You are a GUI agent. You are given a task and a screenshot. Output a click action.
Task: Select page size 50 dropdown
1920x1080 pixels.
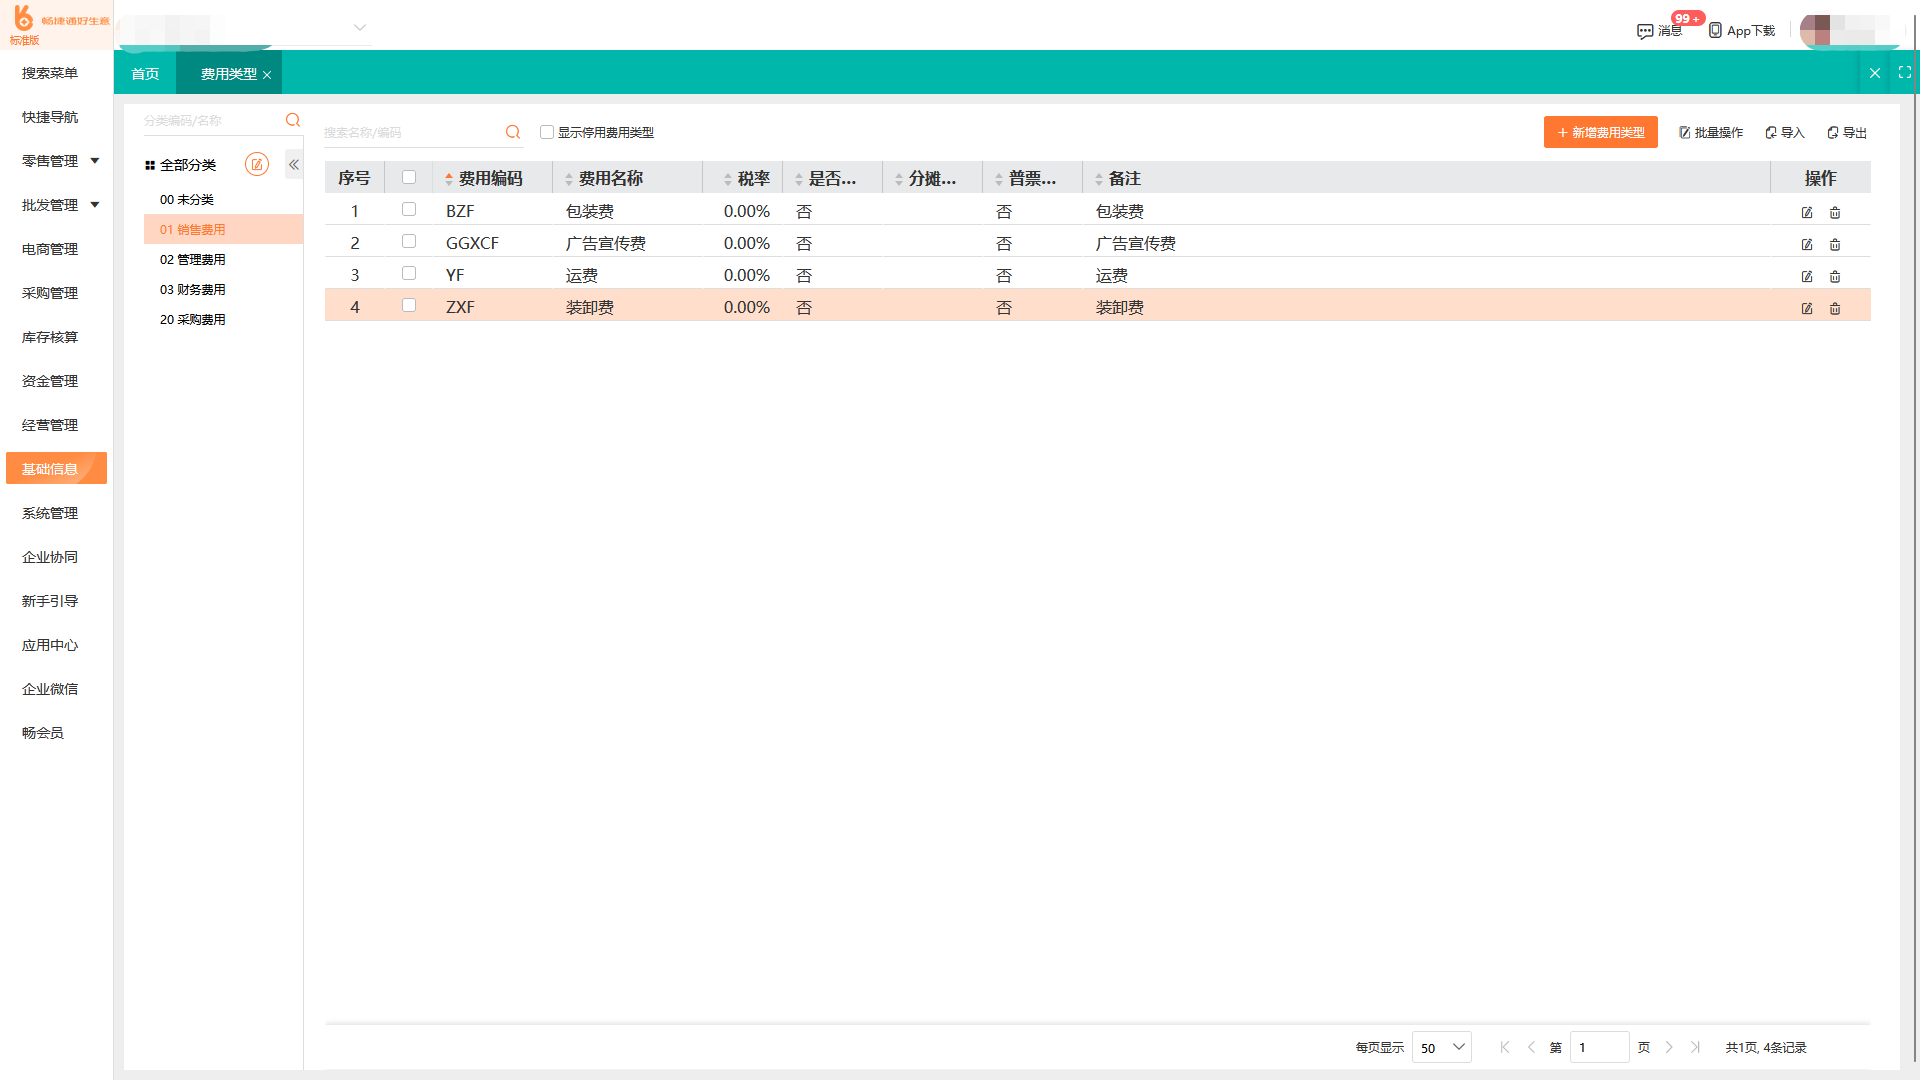[1439, 1047]
